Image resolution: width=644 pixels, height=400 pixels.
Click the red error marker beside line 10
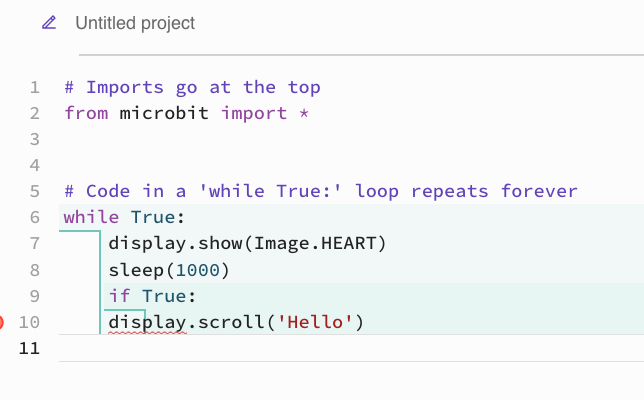coord(2,322)
